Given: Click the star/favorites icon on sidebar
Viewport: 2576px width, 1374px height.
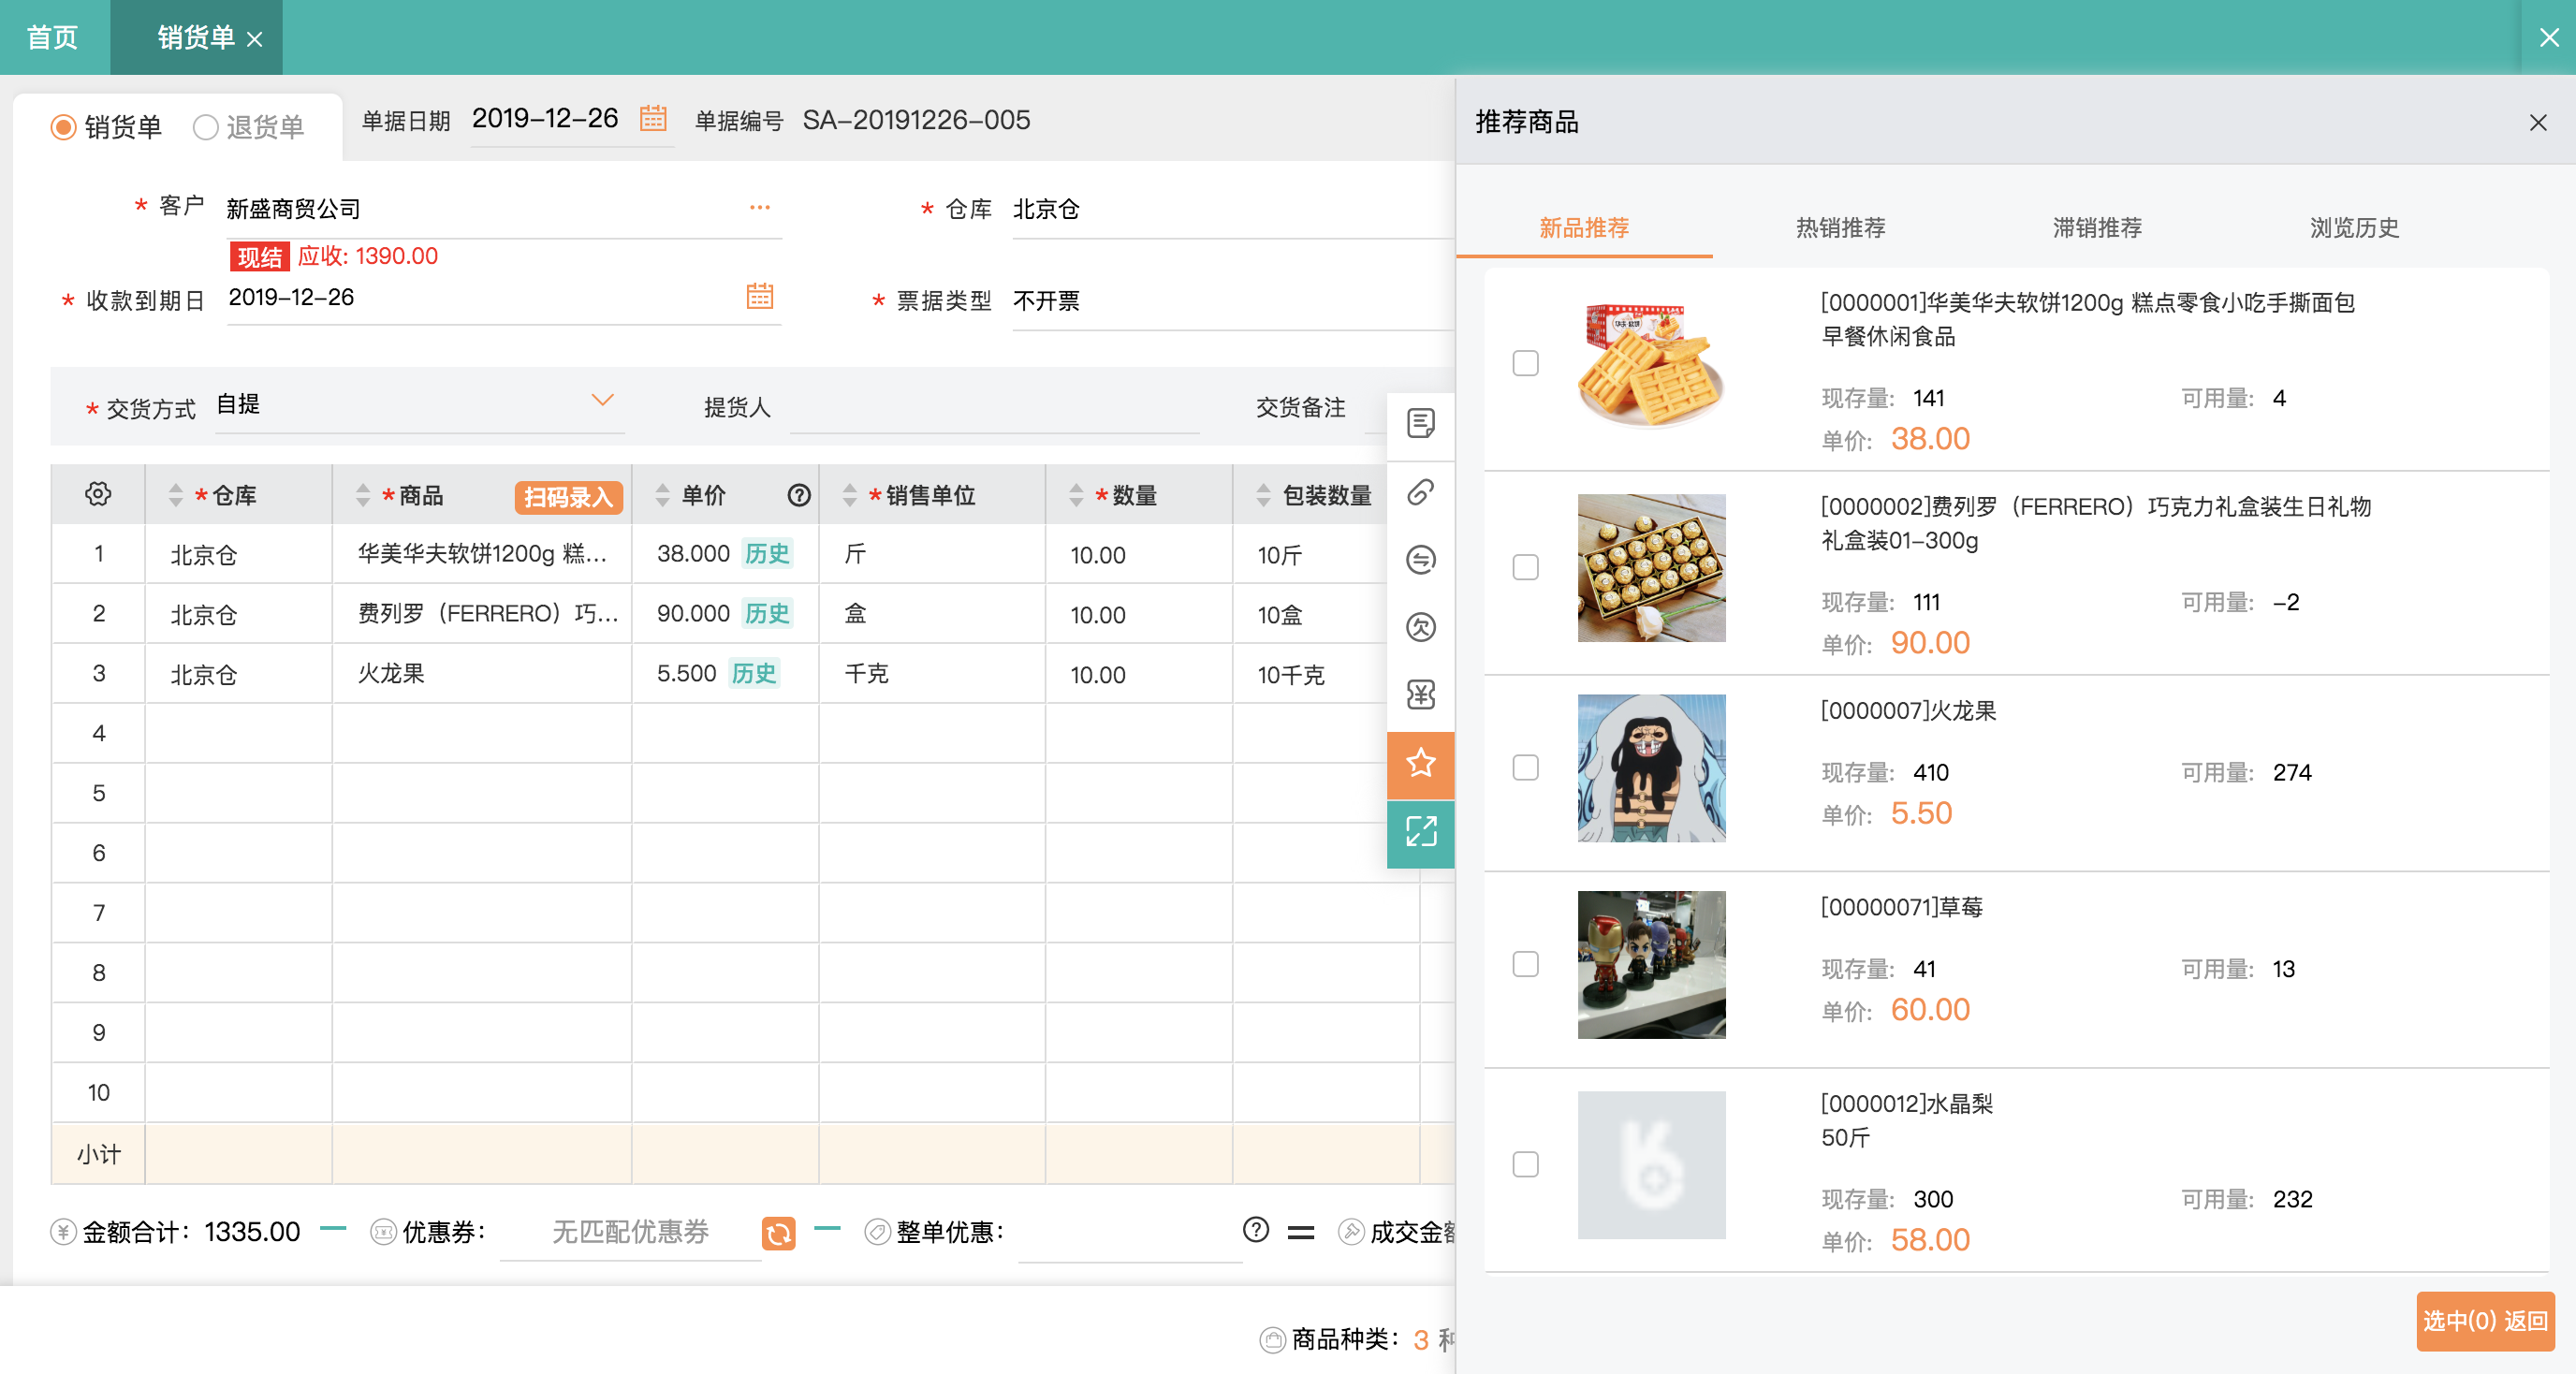Looking at the screenshot, I should (x=1425, y=763).
